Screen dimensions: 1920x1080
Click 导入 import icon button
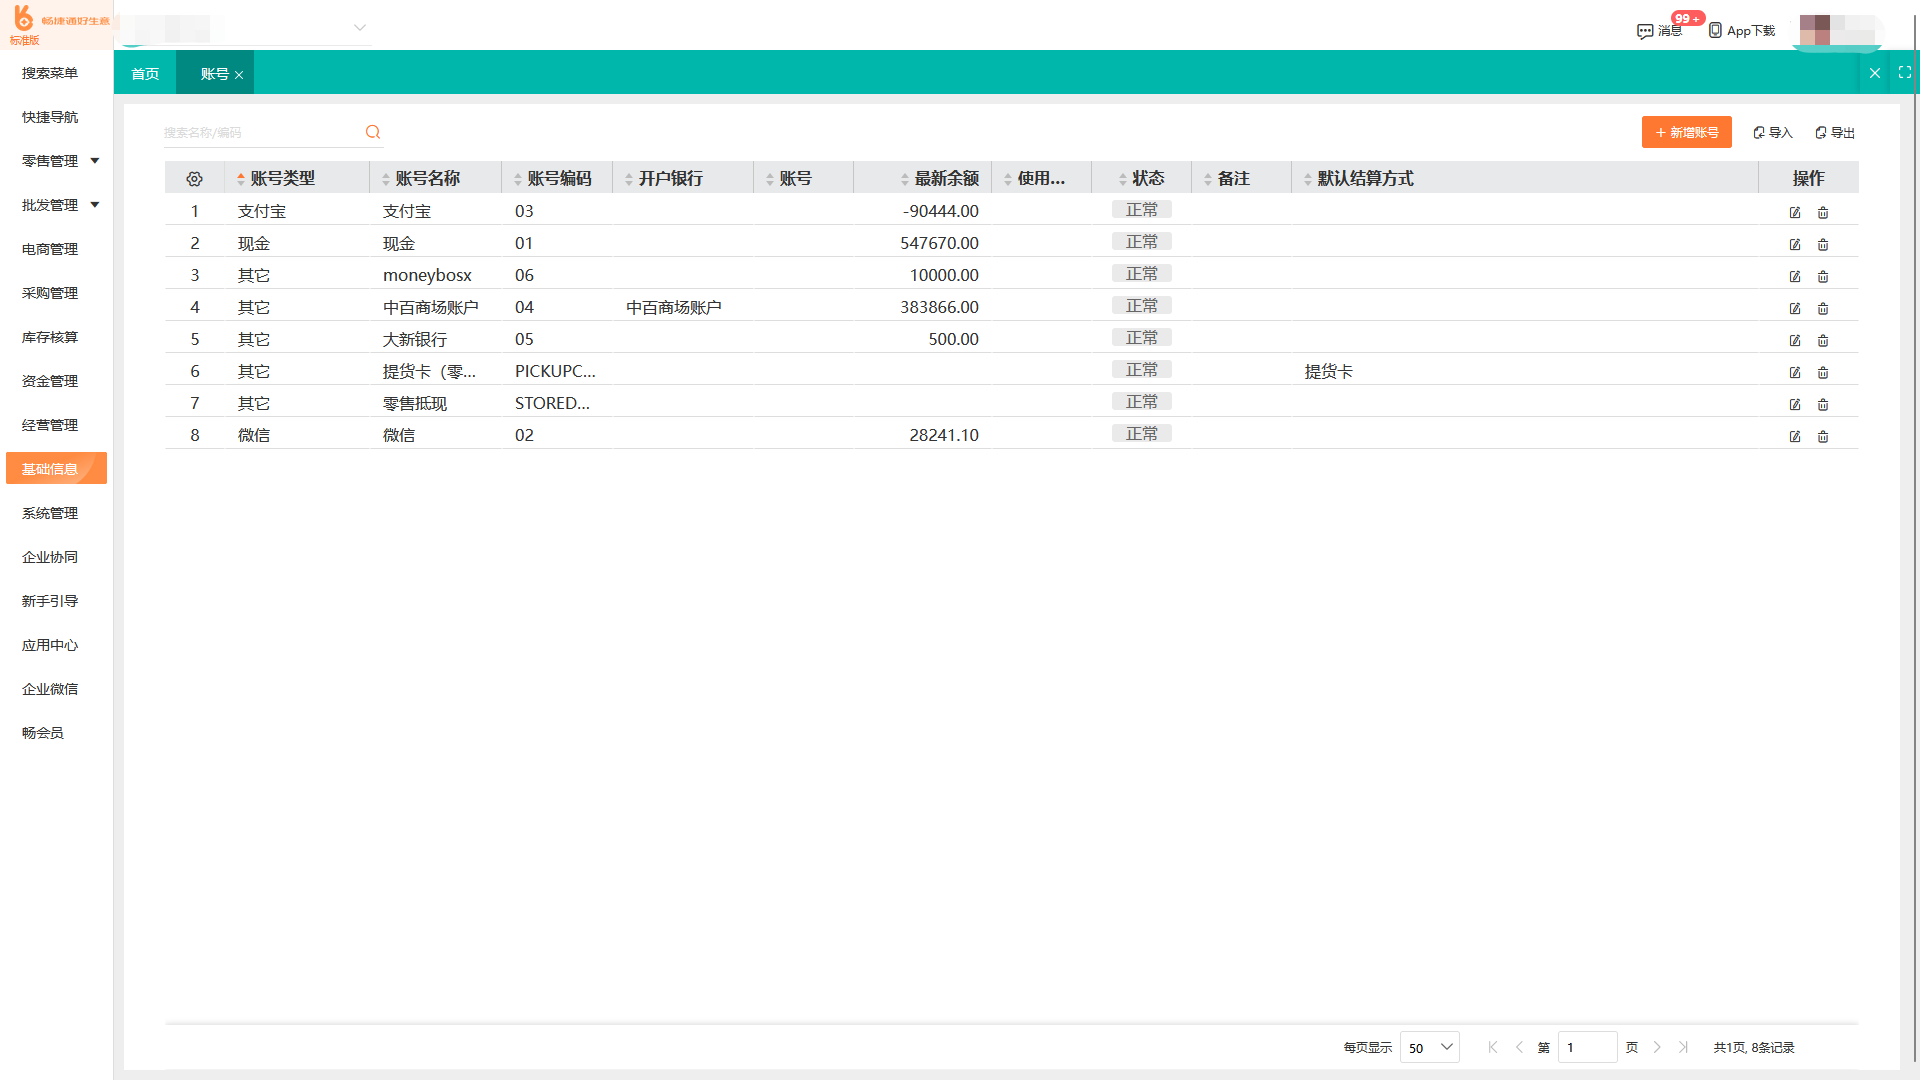point(1774,132)
